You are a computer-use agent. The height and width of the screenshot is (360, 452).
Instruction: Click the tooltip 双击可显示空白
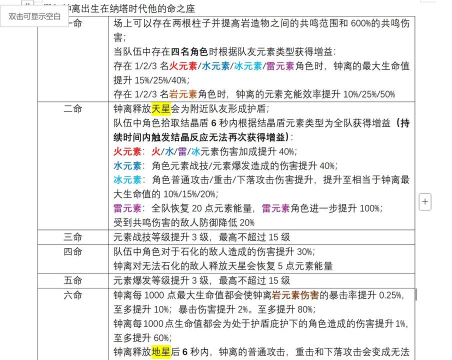pyautogui.click(x=35, y=17)
